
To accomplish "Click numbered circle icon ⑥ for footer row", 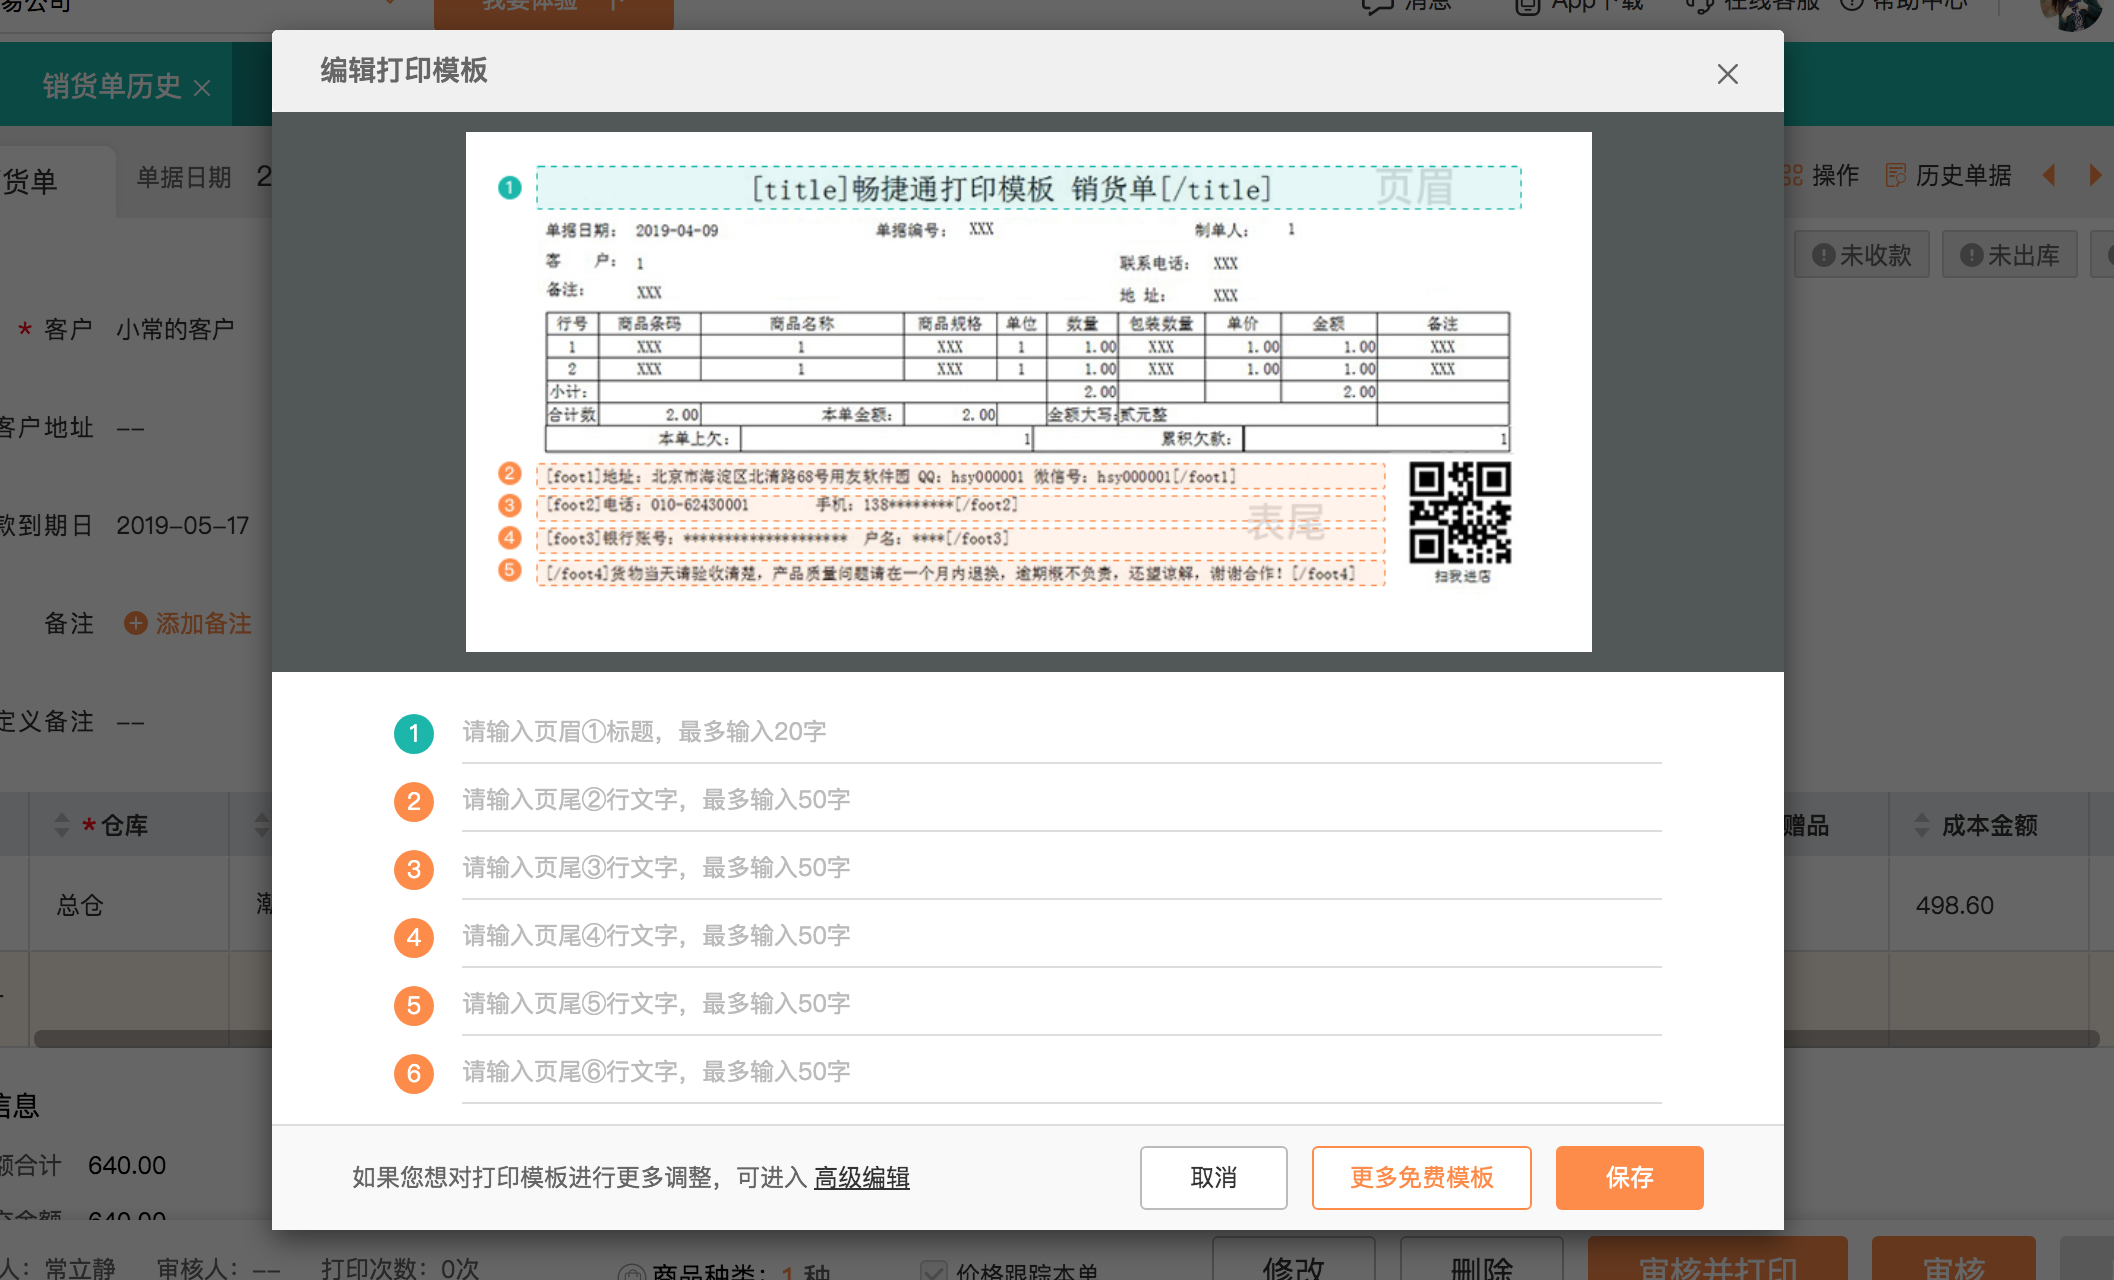I will tap(417, 1072).
